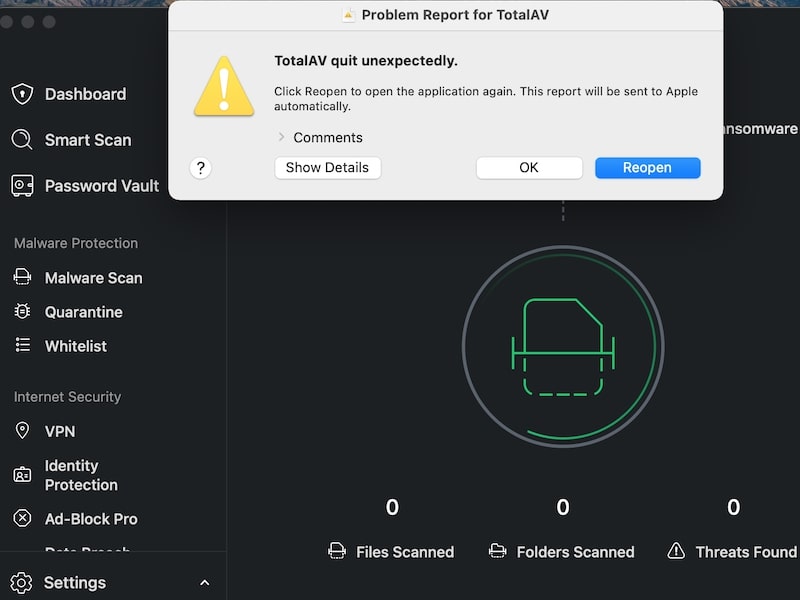The width and height of the screenshot is (800, 600).
Task: Collapse Settings with the chevron arrow
Action: 205,583
